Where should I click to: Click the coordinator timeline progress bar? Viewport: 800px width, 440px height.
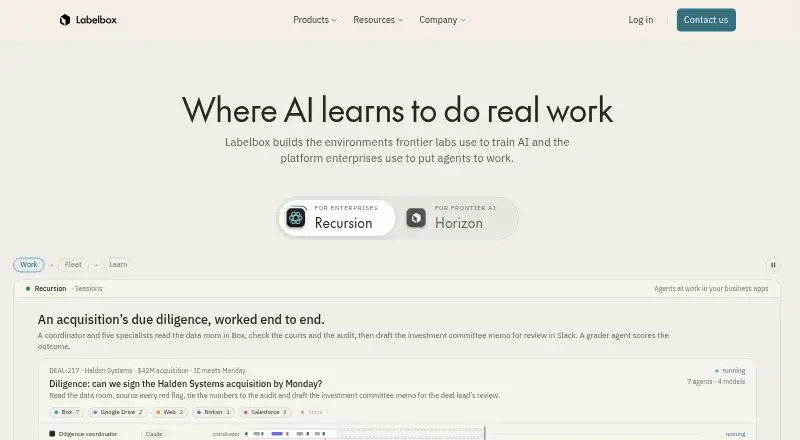pyautogui.click(x=363, y=434)
